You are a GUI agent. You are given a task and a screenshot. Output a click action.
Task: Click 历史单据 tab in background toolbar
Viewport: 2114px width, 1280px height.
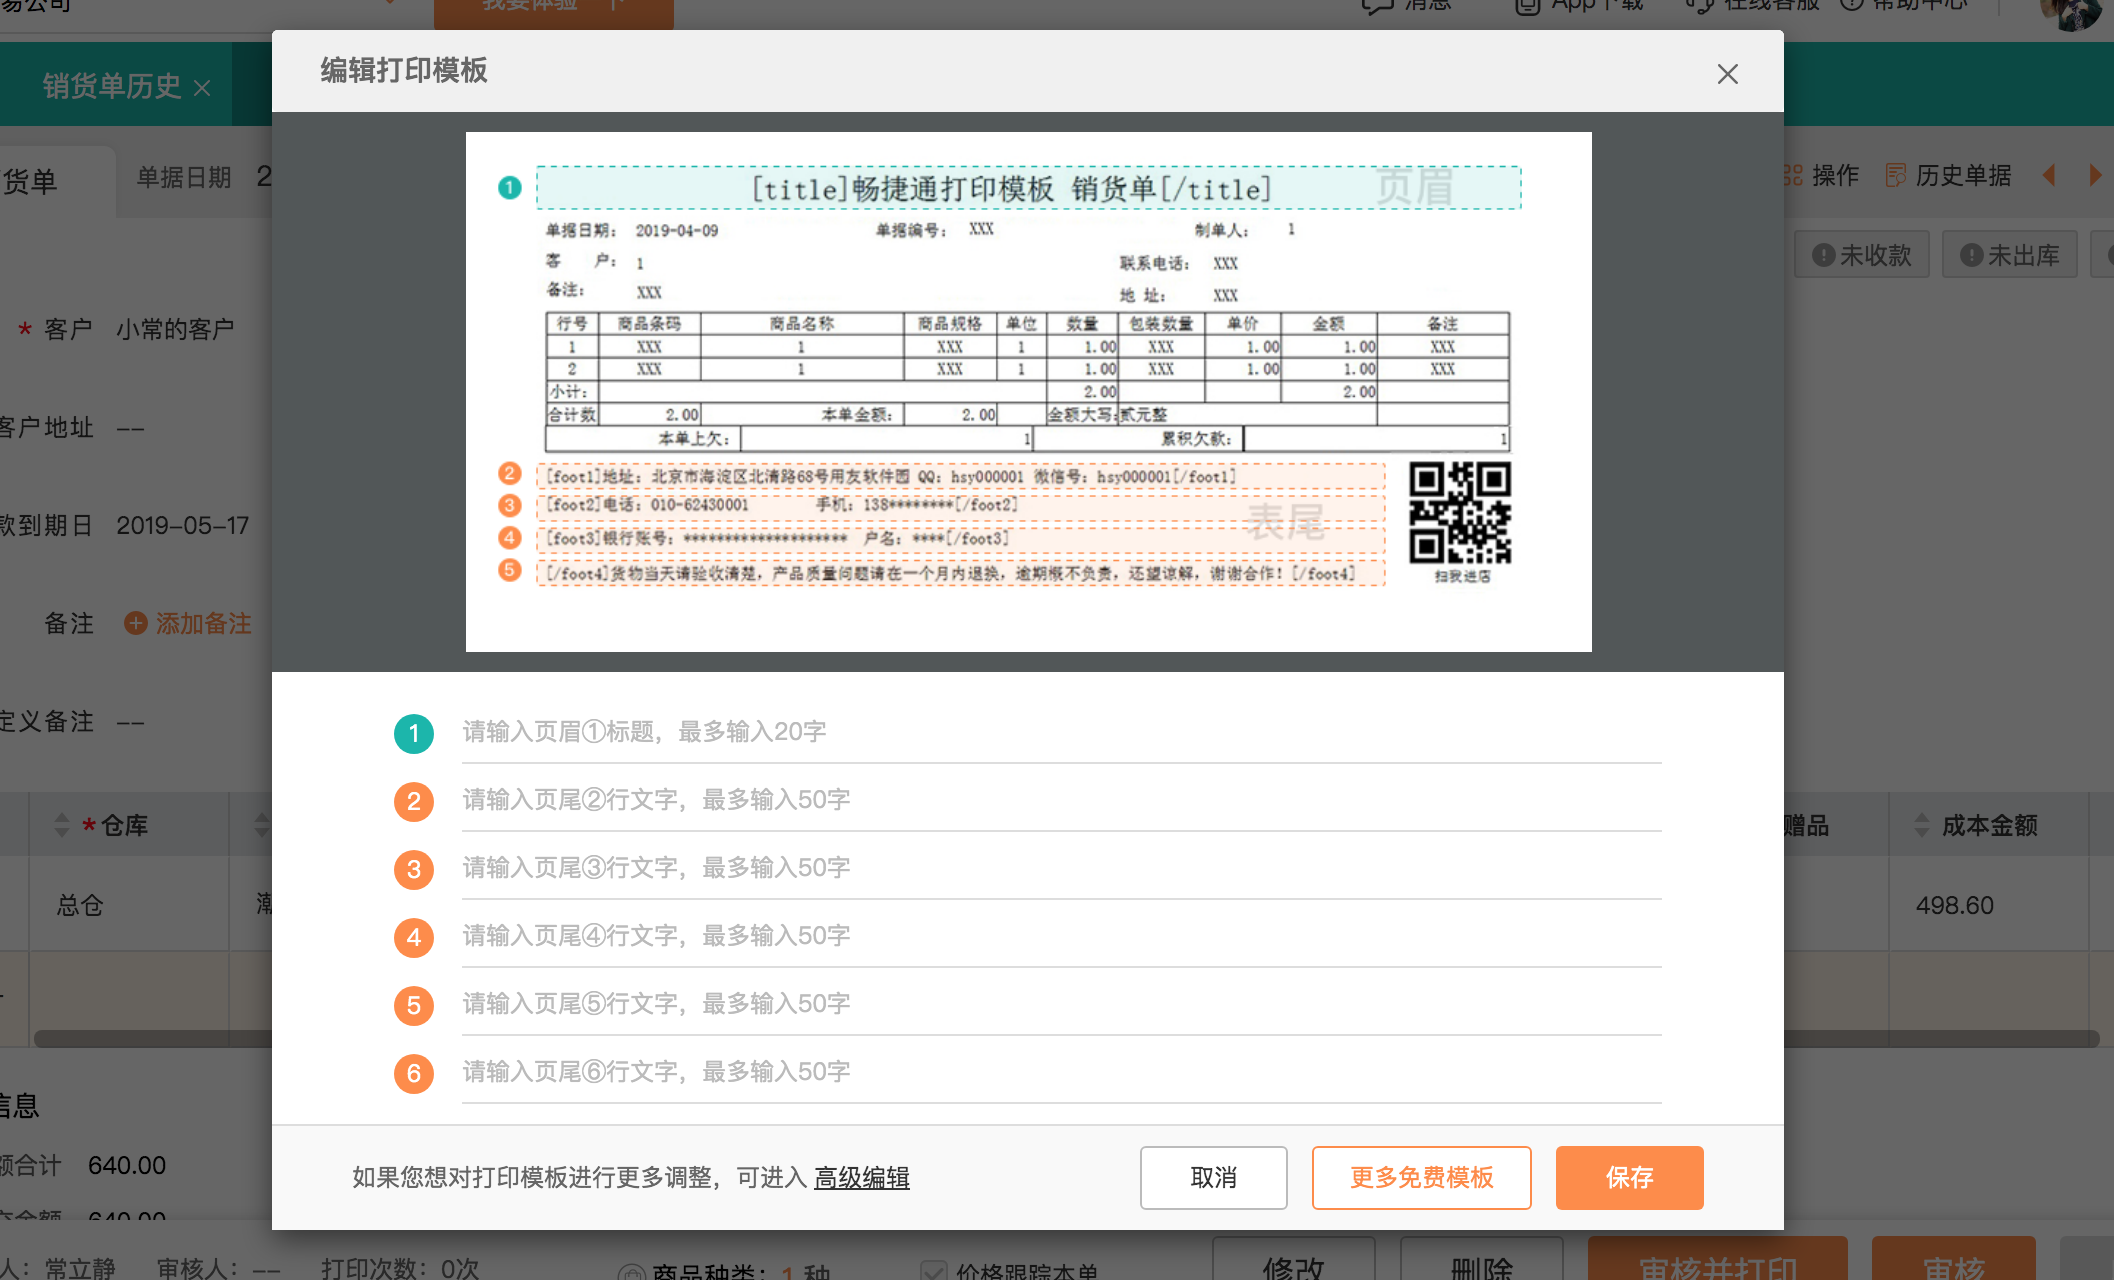(1949, 172)
